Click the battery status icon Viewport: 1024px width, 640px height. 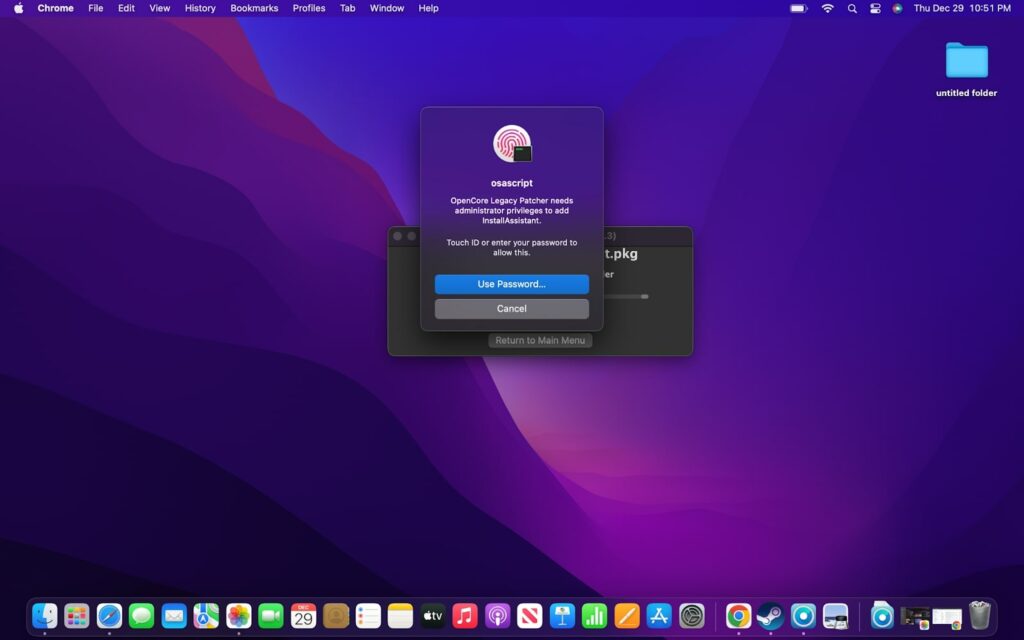point(799,8)
